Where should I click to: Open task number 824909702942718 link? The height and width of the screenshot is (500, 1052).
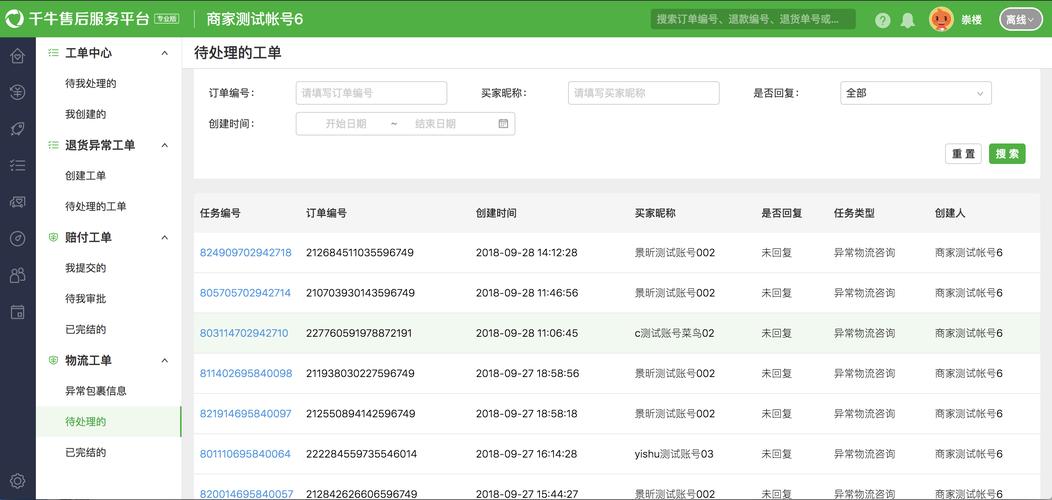coord(246,253)
